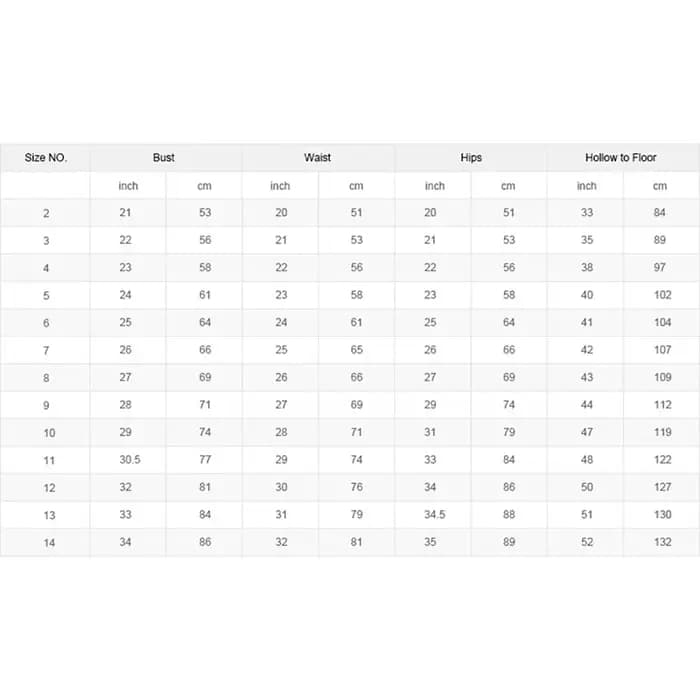Select Hollow to Floor cm value 84
The image size is (700, 700).
pyautogui.click(x=660, y=212)
